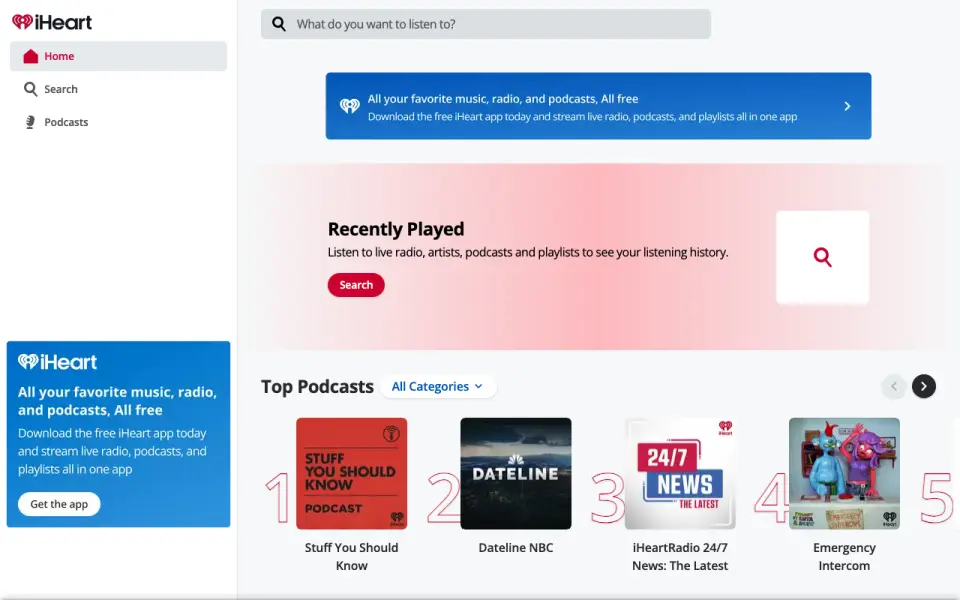960x600 pixels.
Task: Click the Get the app button
Action: (x=59, y=504)
